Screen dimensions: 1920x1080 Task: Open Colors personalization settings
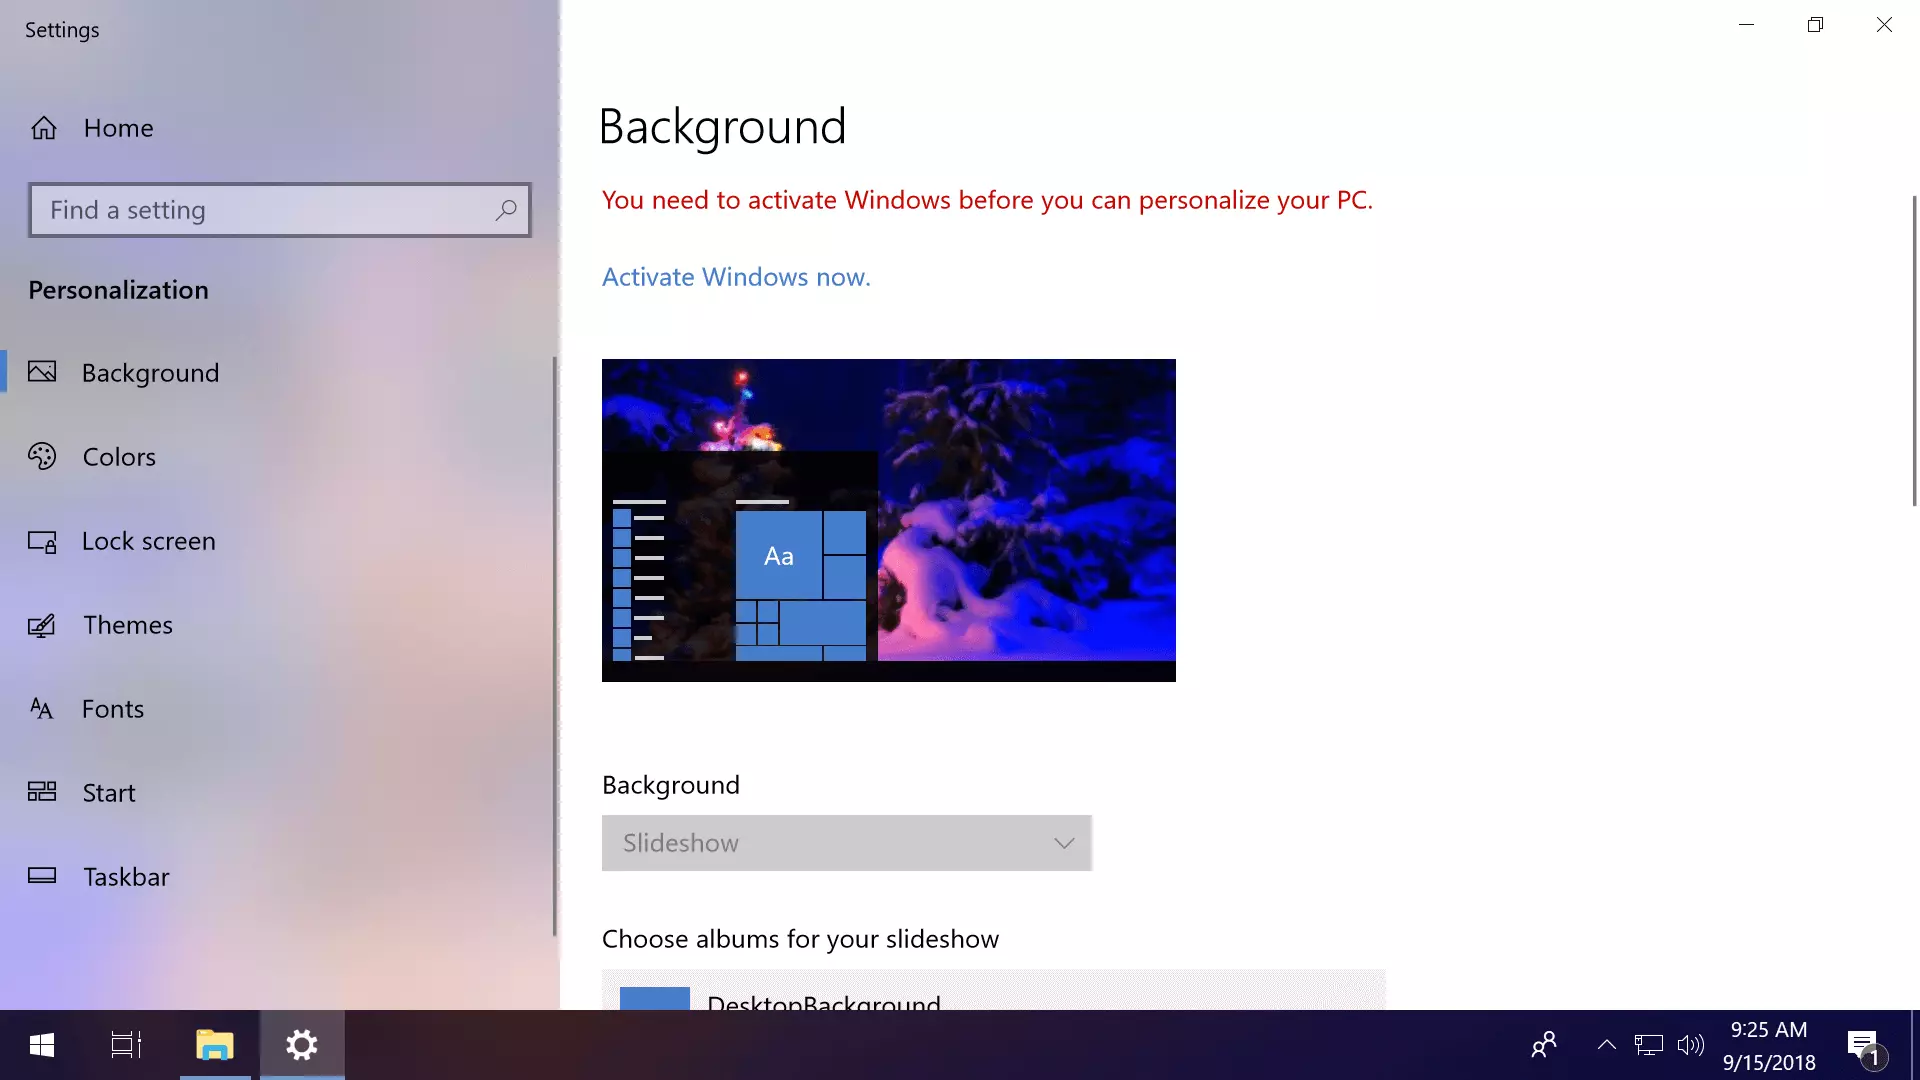(119, 456)
